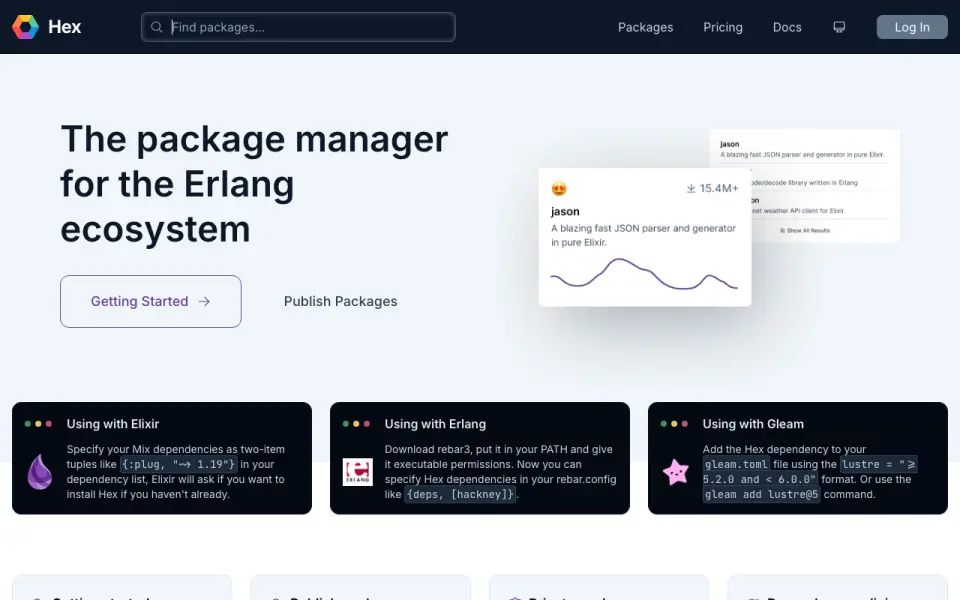
Task: Open the Pricing nav item
Action: (722, 27)
